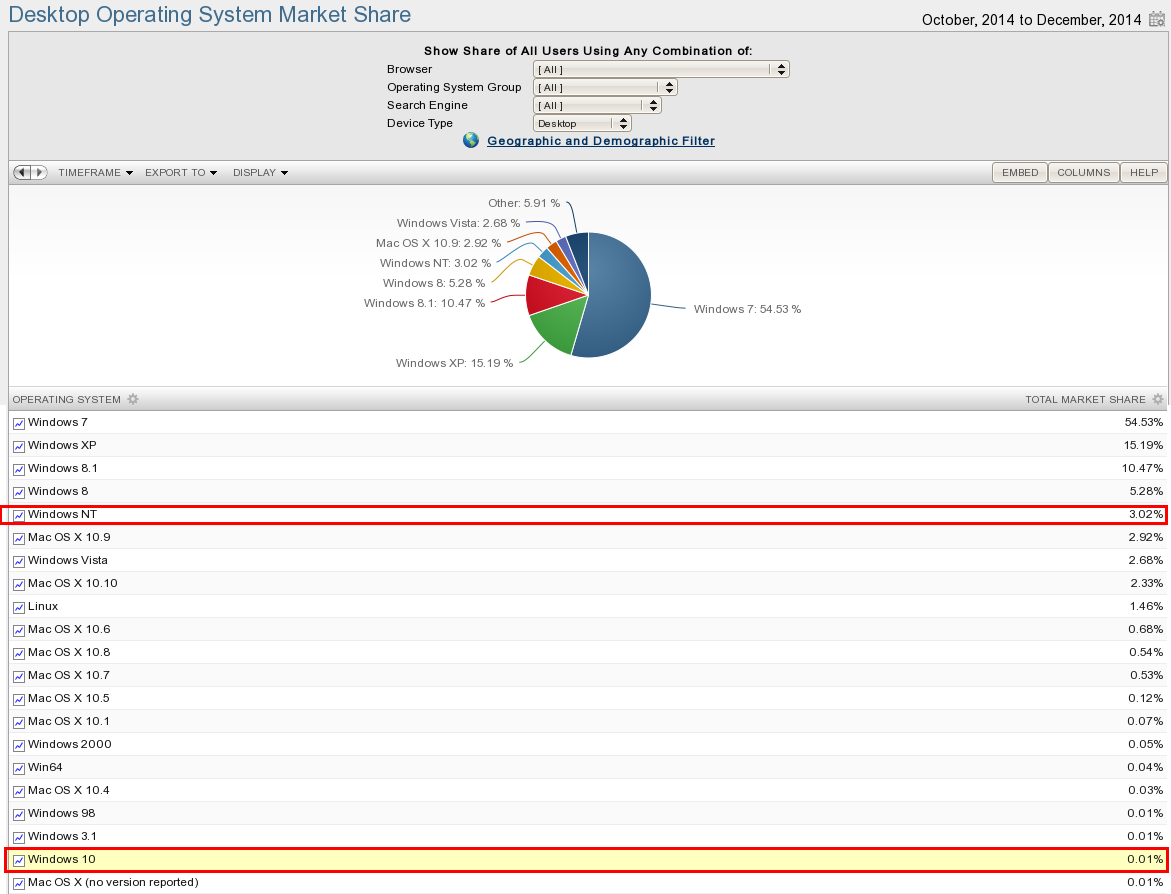Open gear settings beside Operating System header
1171x894 pixels.
point(133,399)
